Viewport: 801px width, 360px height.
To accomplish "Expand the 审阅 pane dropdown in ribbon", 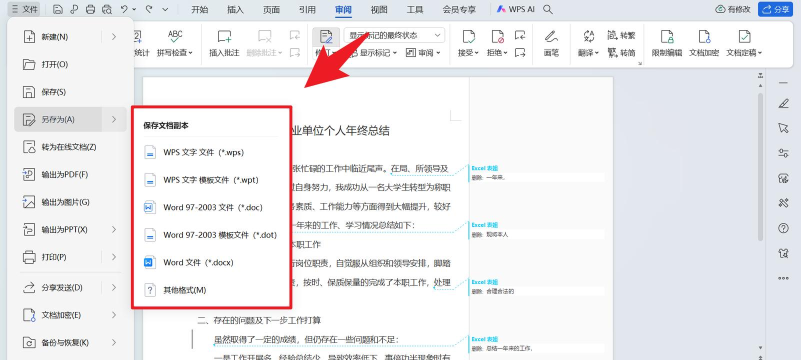I will 438,53.
